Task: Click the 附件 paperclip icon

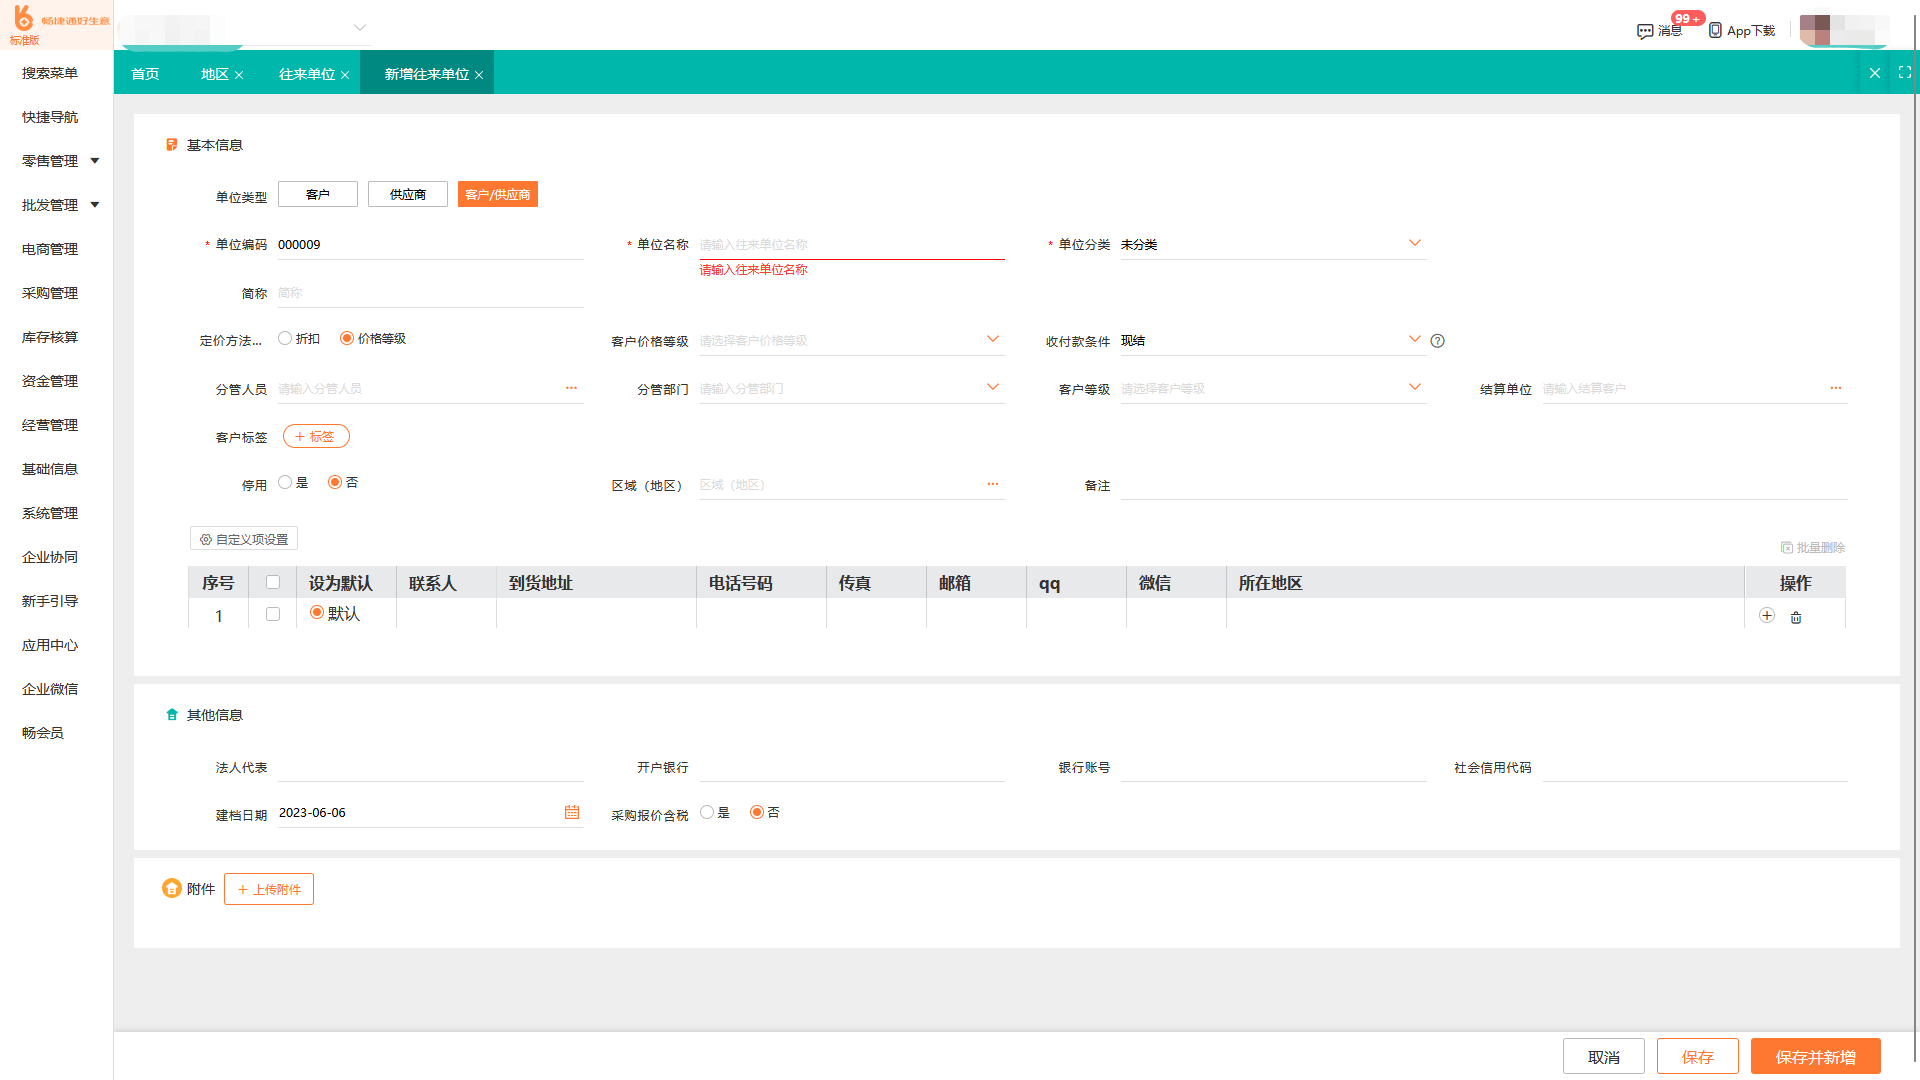Action: 173,889
